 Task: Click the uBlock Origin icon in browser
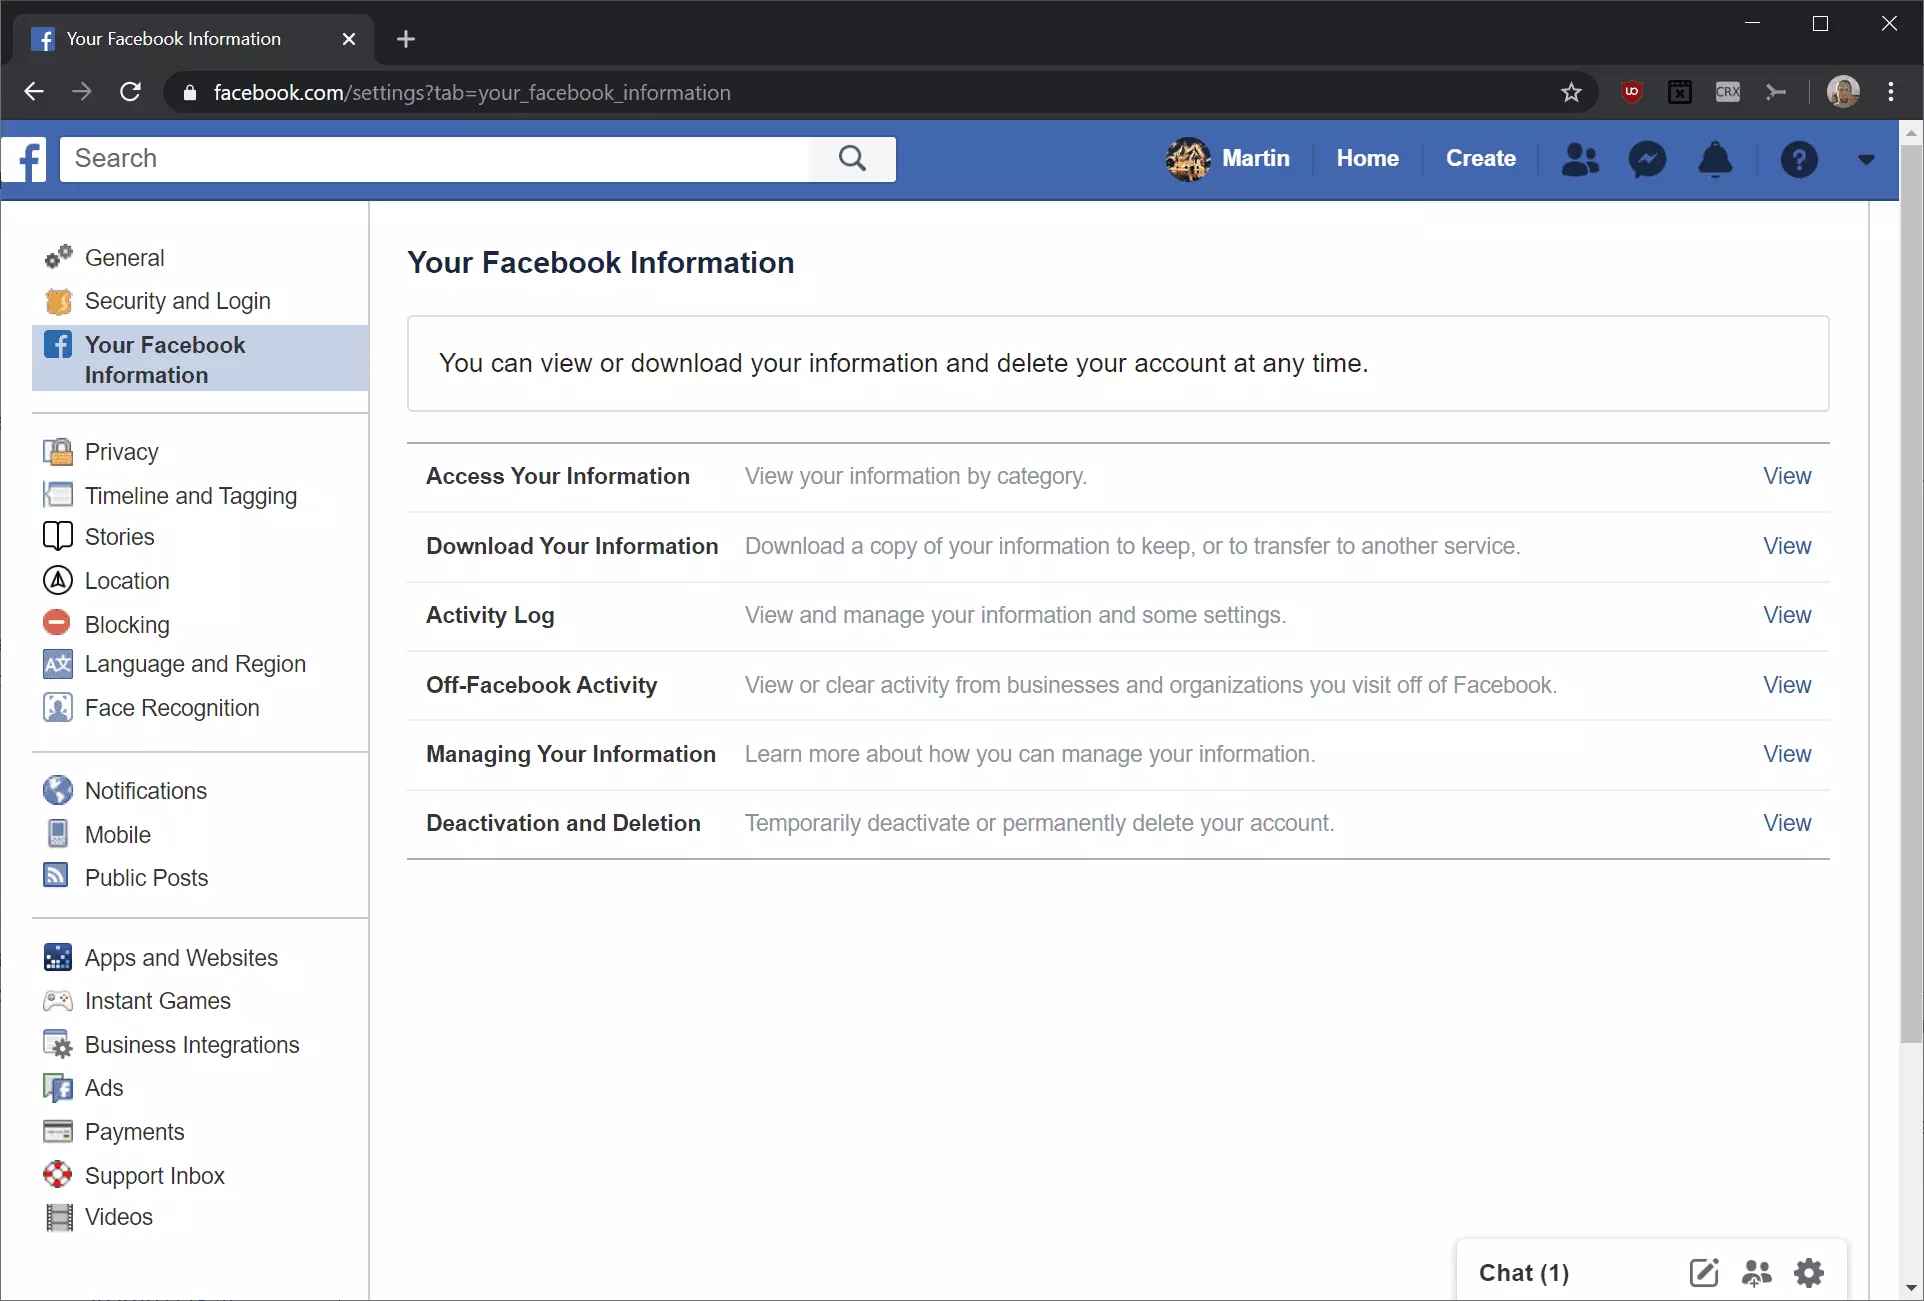1631,91
